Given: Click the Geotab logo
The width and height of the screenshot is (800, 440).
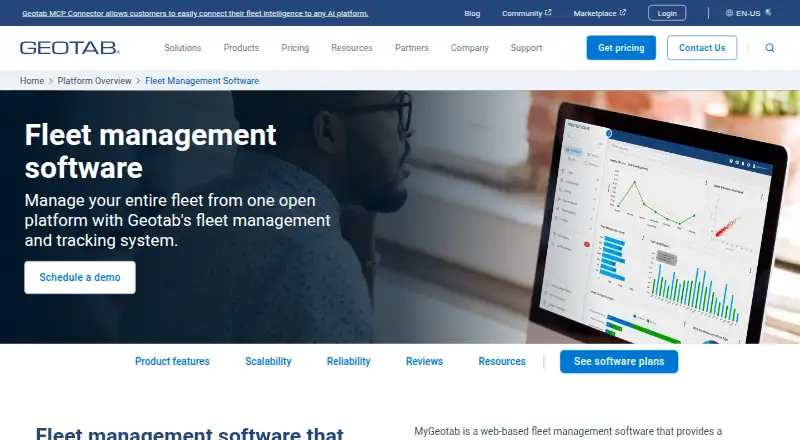Looking at the screenshot, I should point(70,47).
